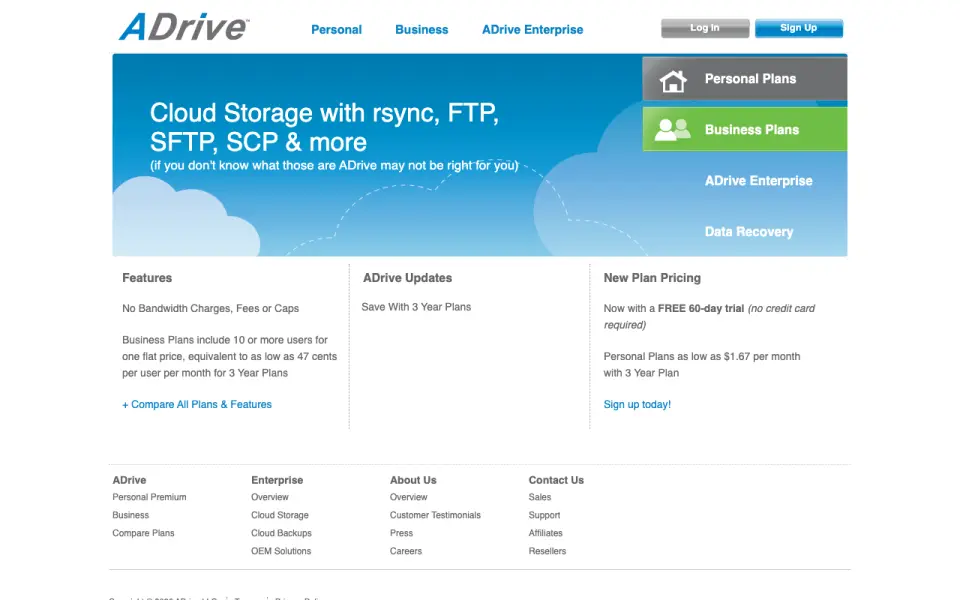Click the ADrive footer column heading

tap(129, 480)
